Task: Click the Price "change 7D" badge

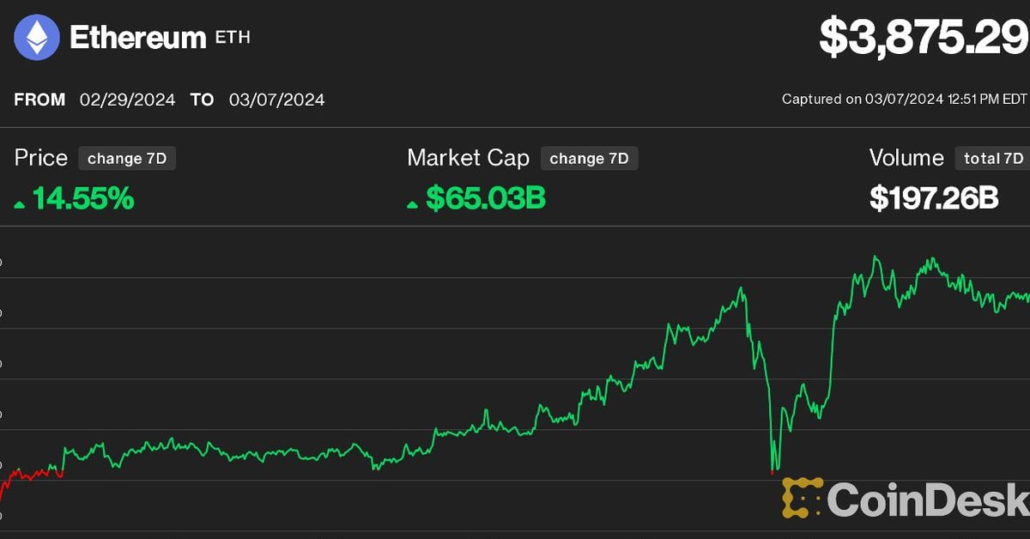Action: click(127, 158)
